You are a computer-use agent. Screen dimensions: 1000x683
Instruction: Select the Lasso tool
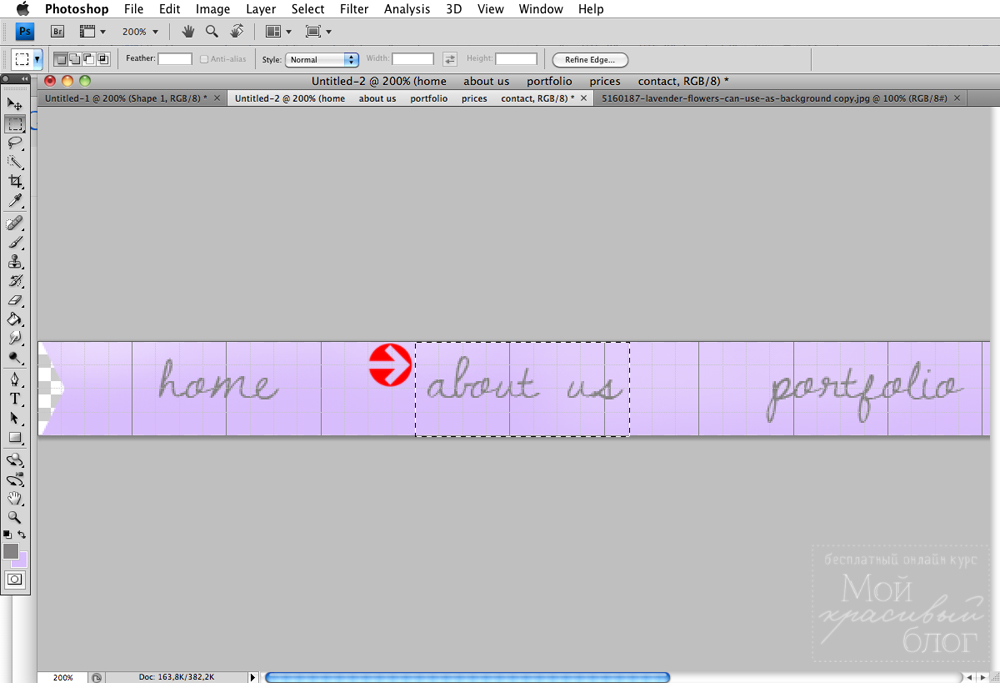[x=15, y=143]
